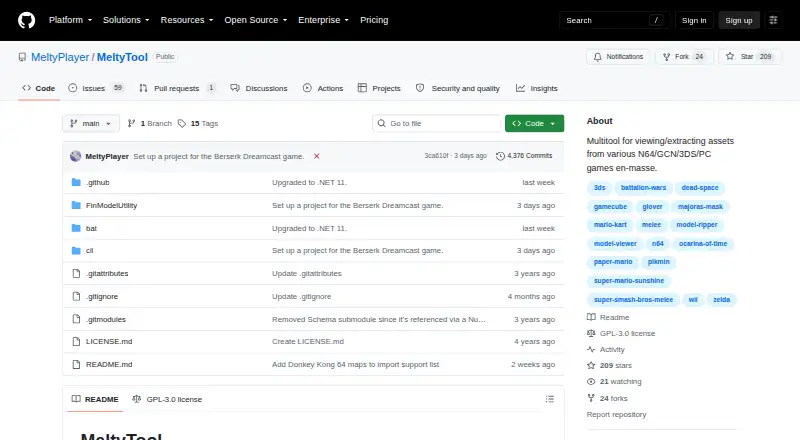
Task: Switch to the Issues tab
Action: pos(96,88)
